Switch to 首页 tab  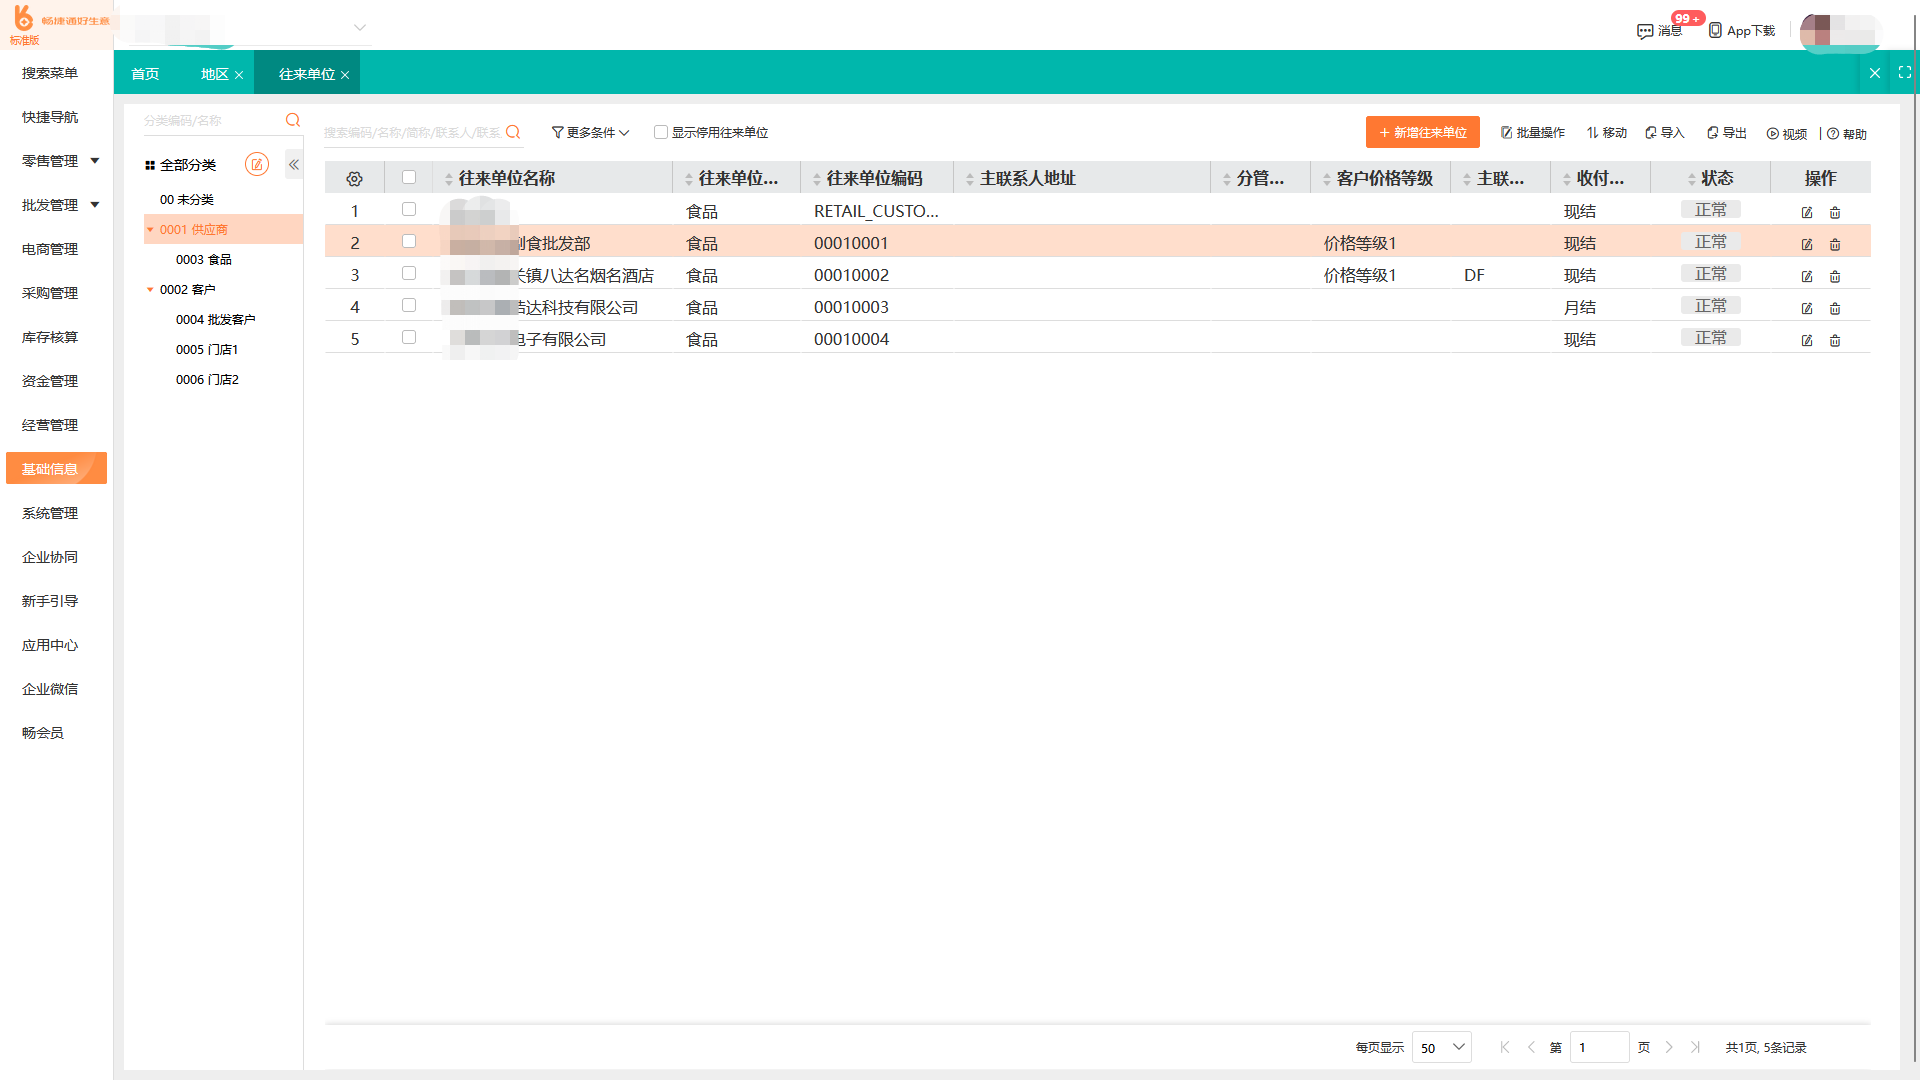(144, 73)
